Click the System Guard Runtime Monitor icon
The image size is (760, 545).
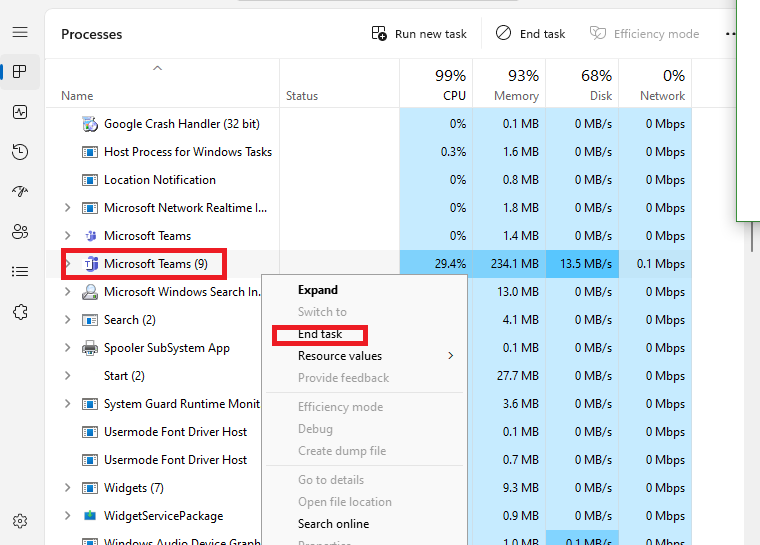pyautogui.click(x=90, y=404)
